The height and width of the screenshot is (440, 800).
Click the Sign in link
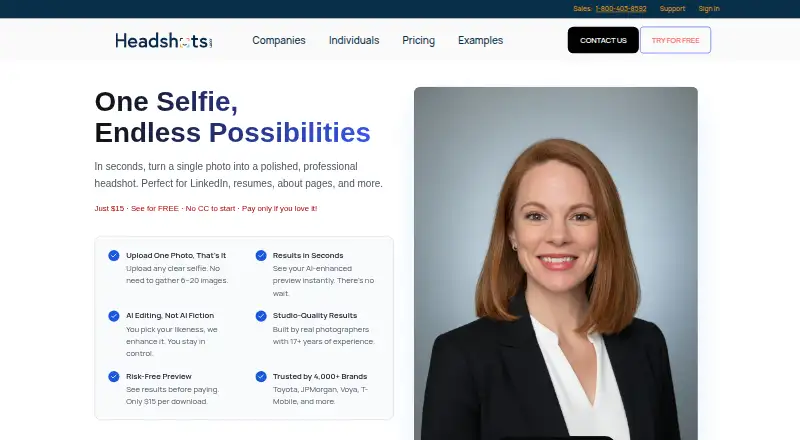[x=709, y=9]
